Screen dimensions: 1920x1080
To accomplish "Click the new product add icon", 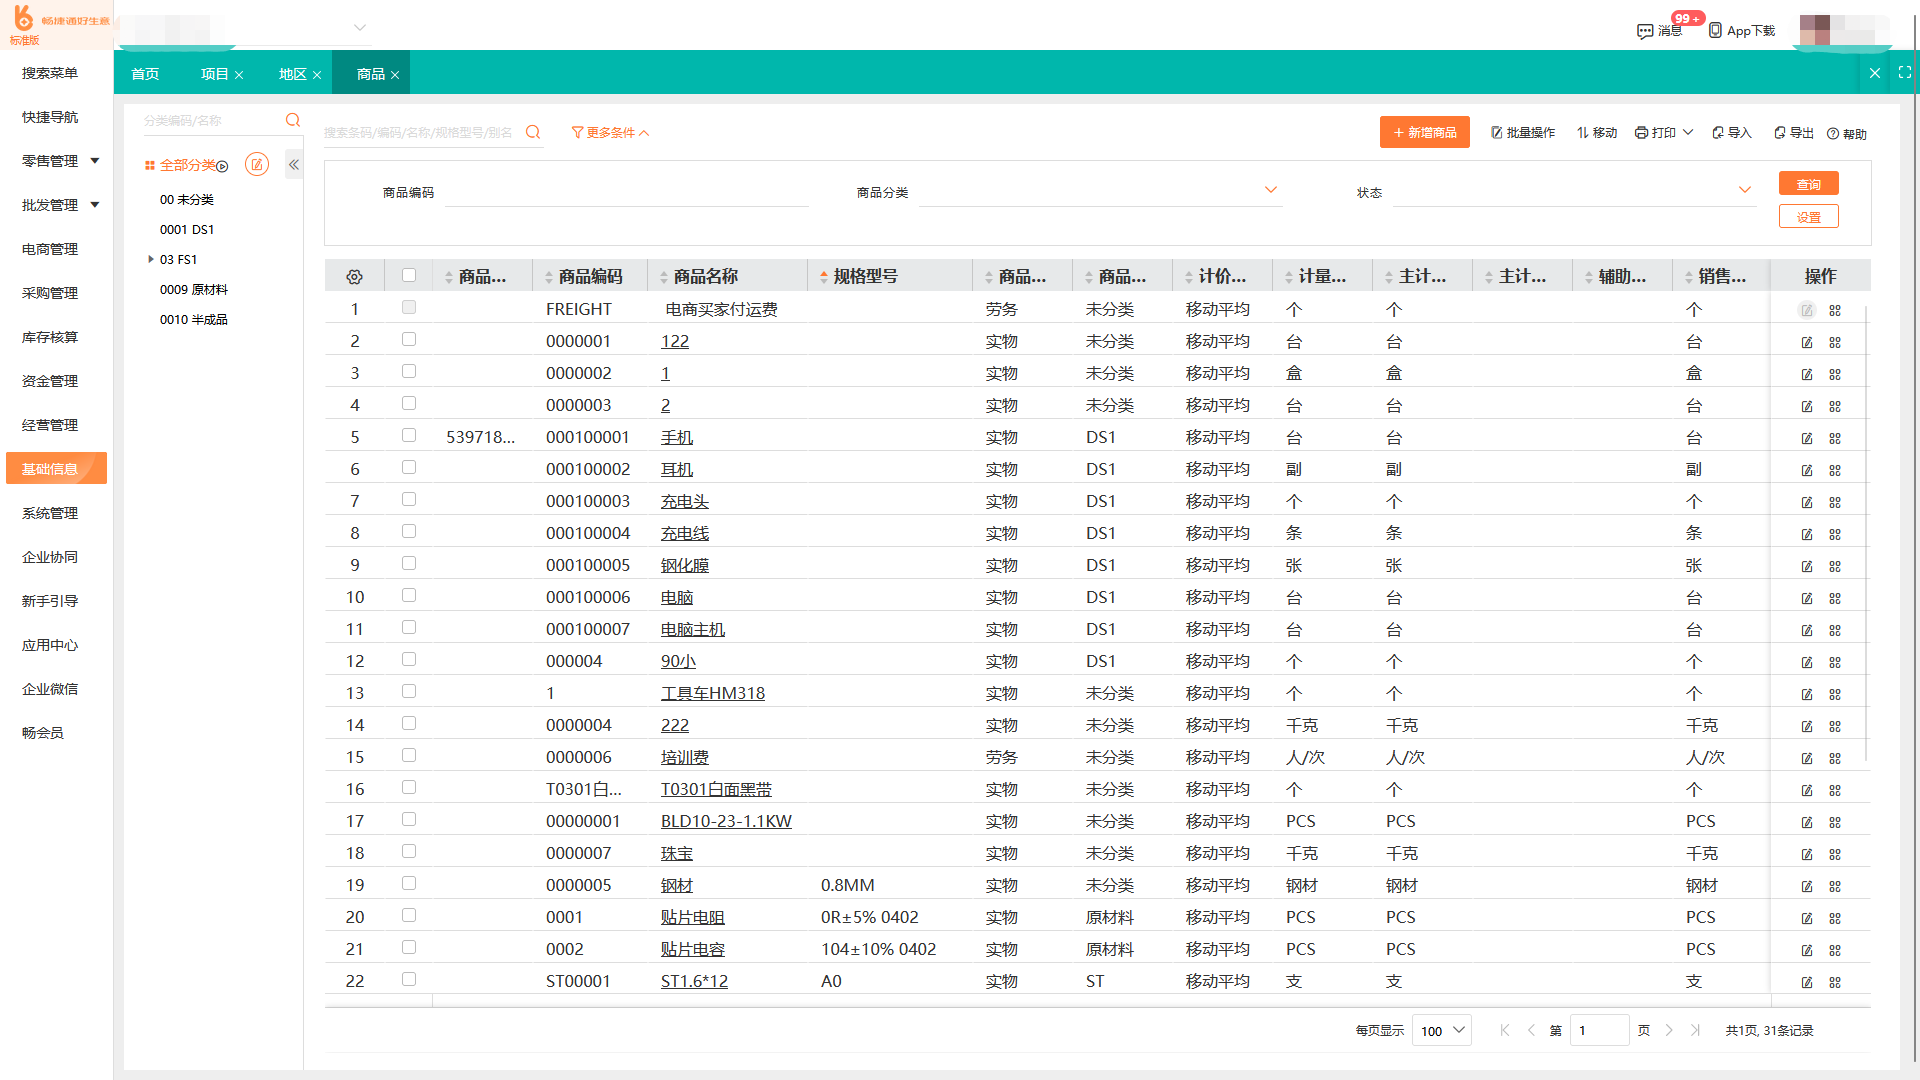I will (x=1424, y=131).
